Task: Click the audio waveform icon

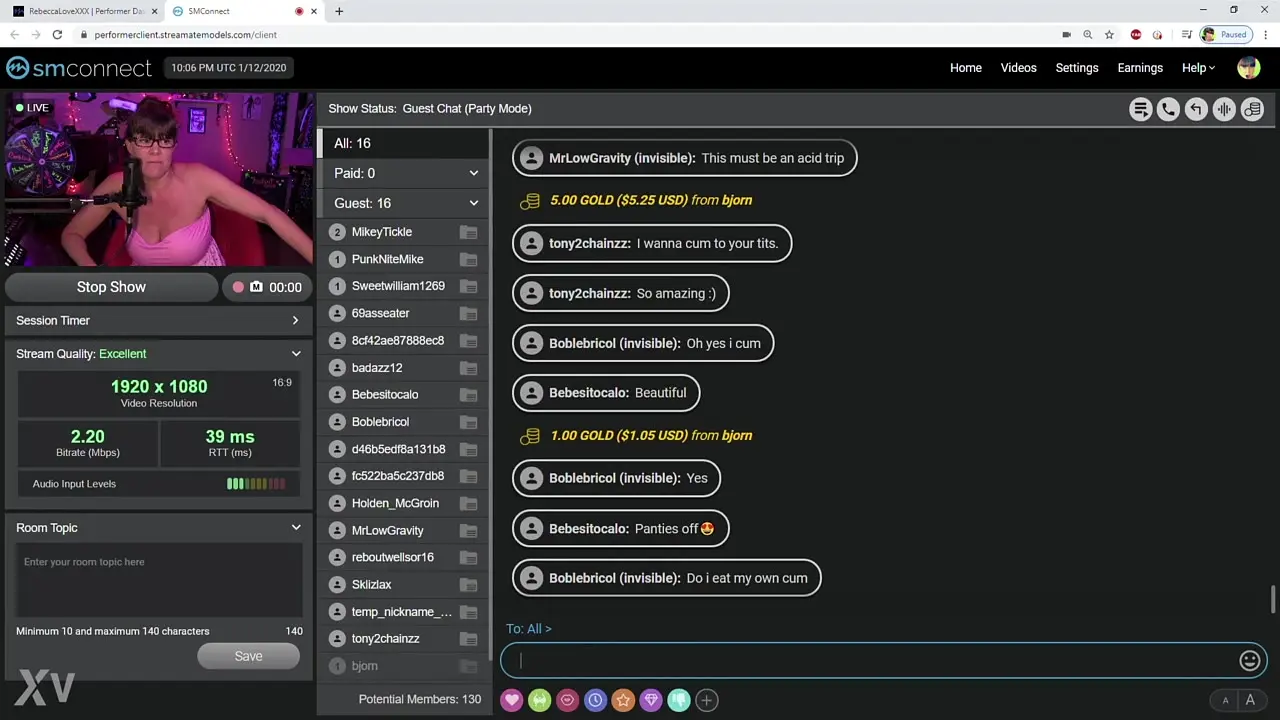Action: [x=1224, y=109]
